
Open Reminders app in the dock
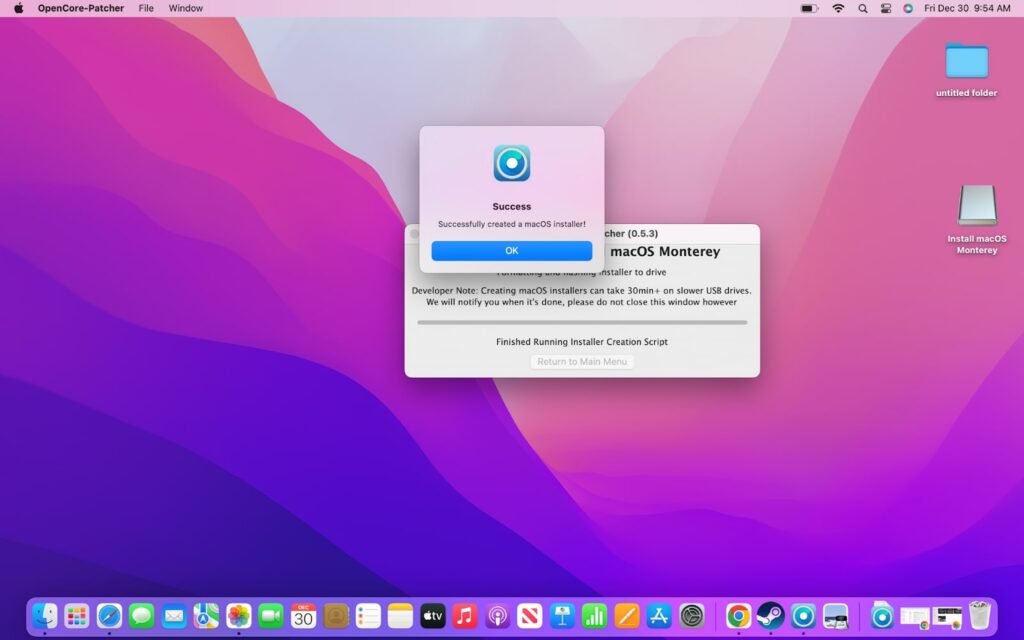pyautogui.click(x=368, y=616)
